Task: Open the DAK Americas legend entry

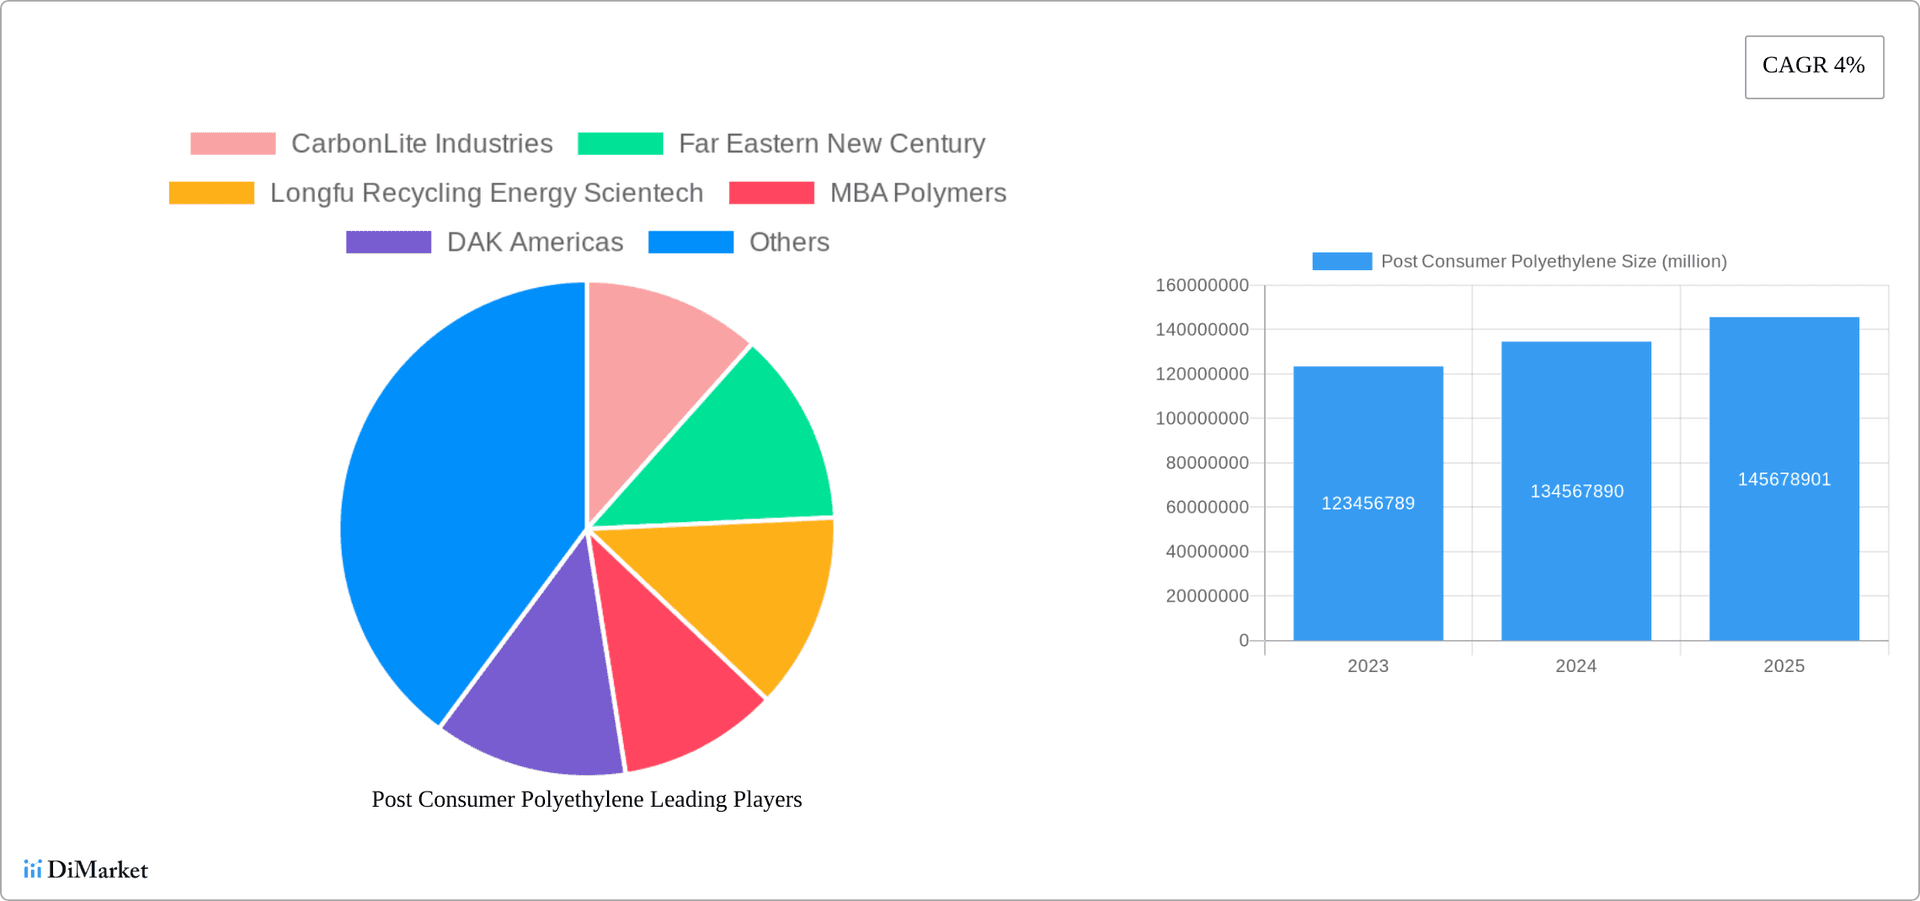Action: (534, 241)
